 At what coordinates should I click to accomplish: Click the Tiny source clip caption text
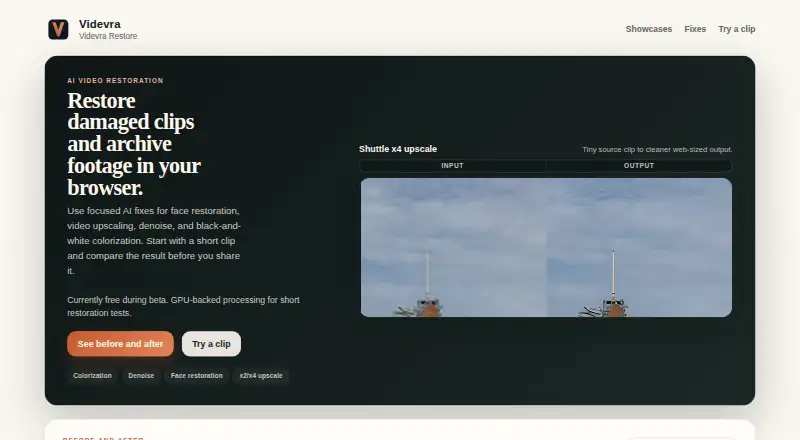tap(657, 150)
